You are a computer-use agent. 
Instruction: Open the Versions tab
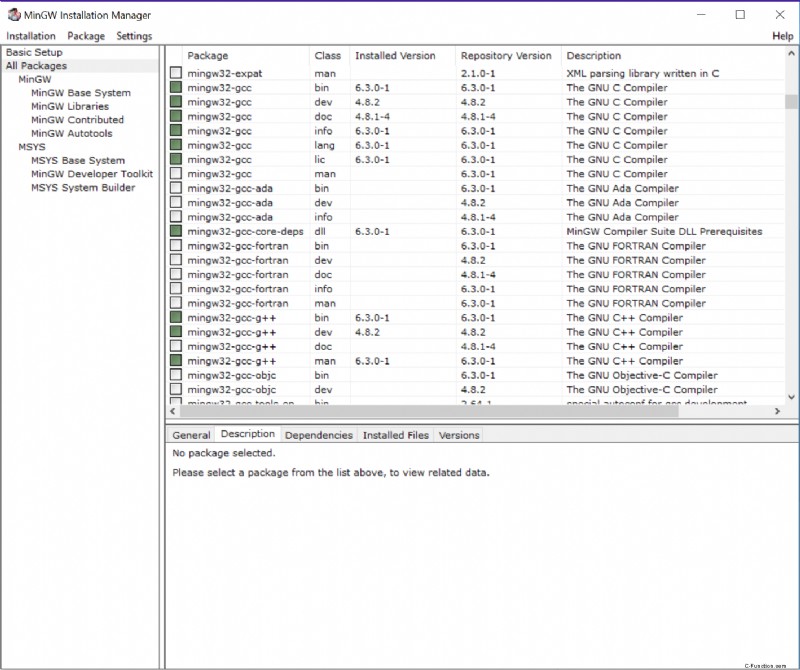click(x=459, y=436)
